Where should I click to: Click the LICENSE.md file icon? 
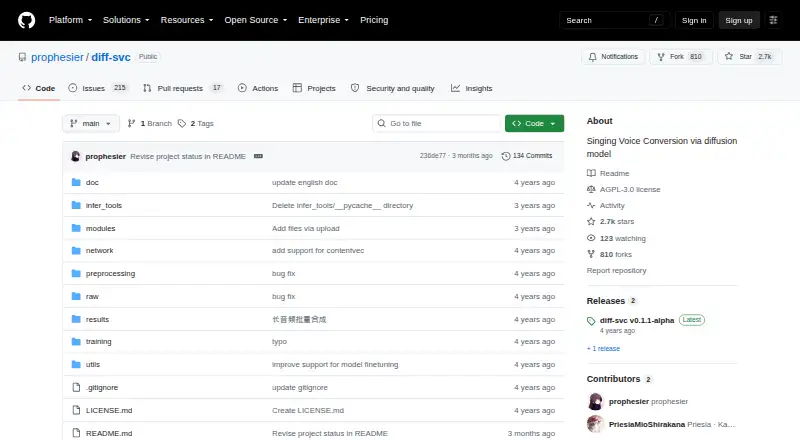click(x=76, y=410)
